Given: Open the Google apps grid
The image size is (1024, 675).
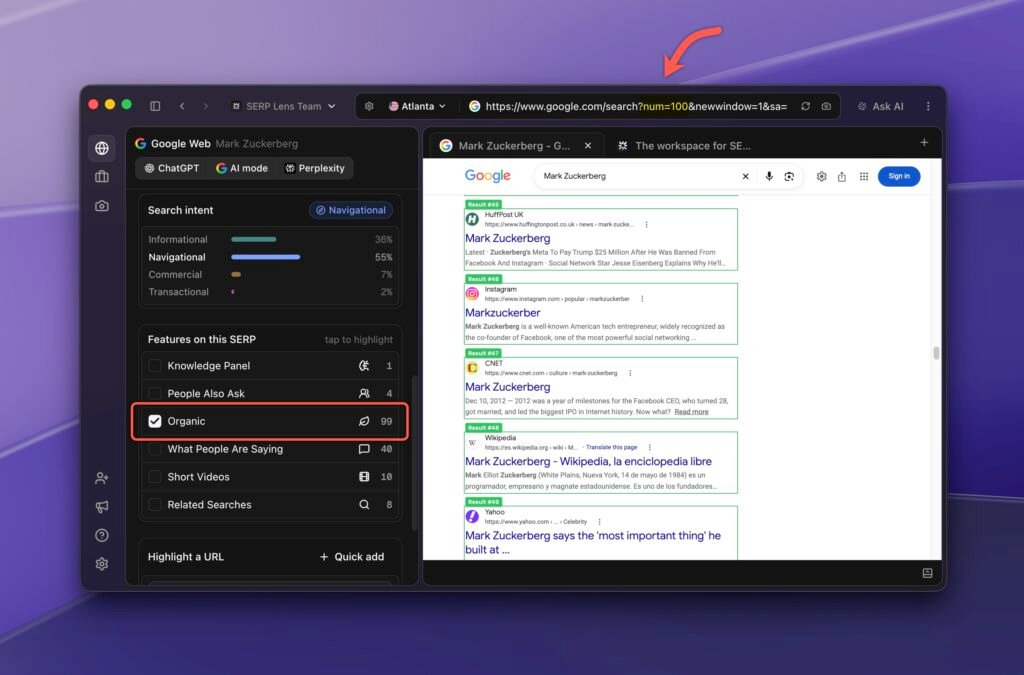Looking at the screenshot, I should [863, 176].
